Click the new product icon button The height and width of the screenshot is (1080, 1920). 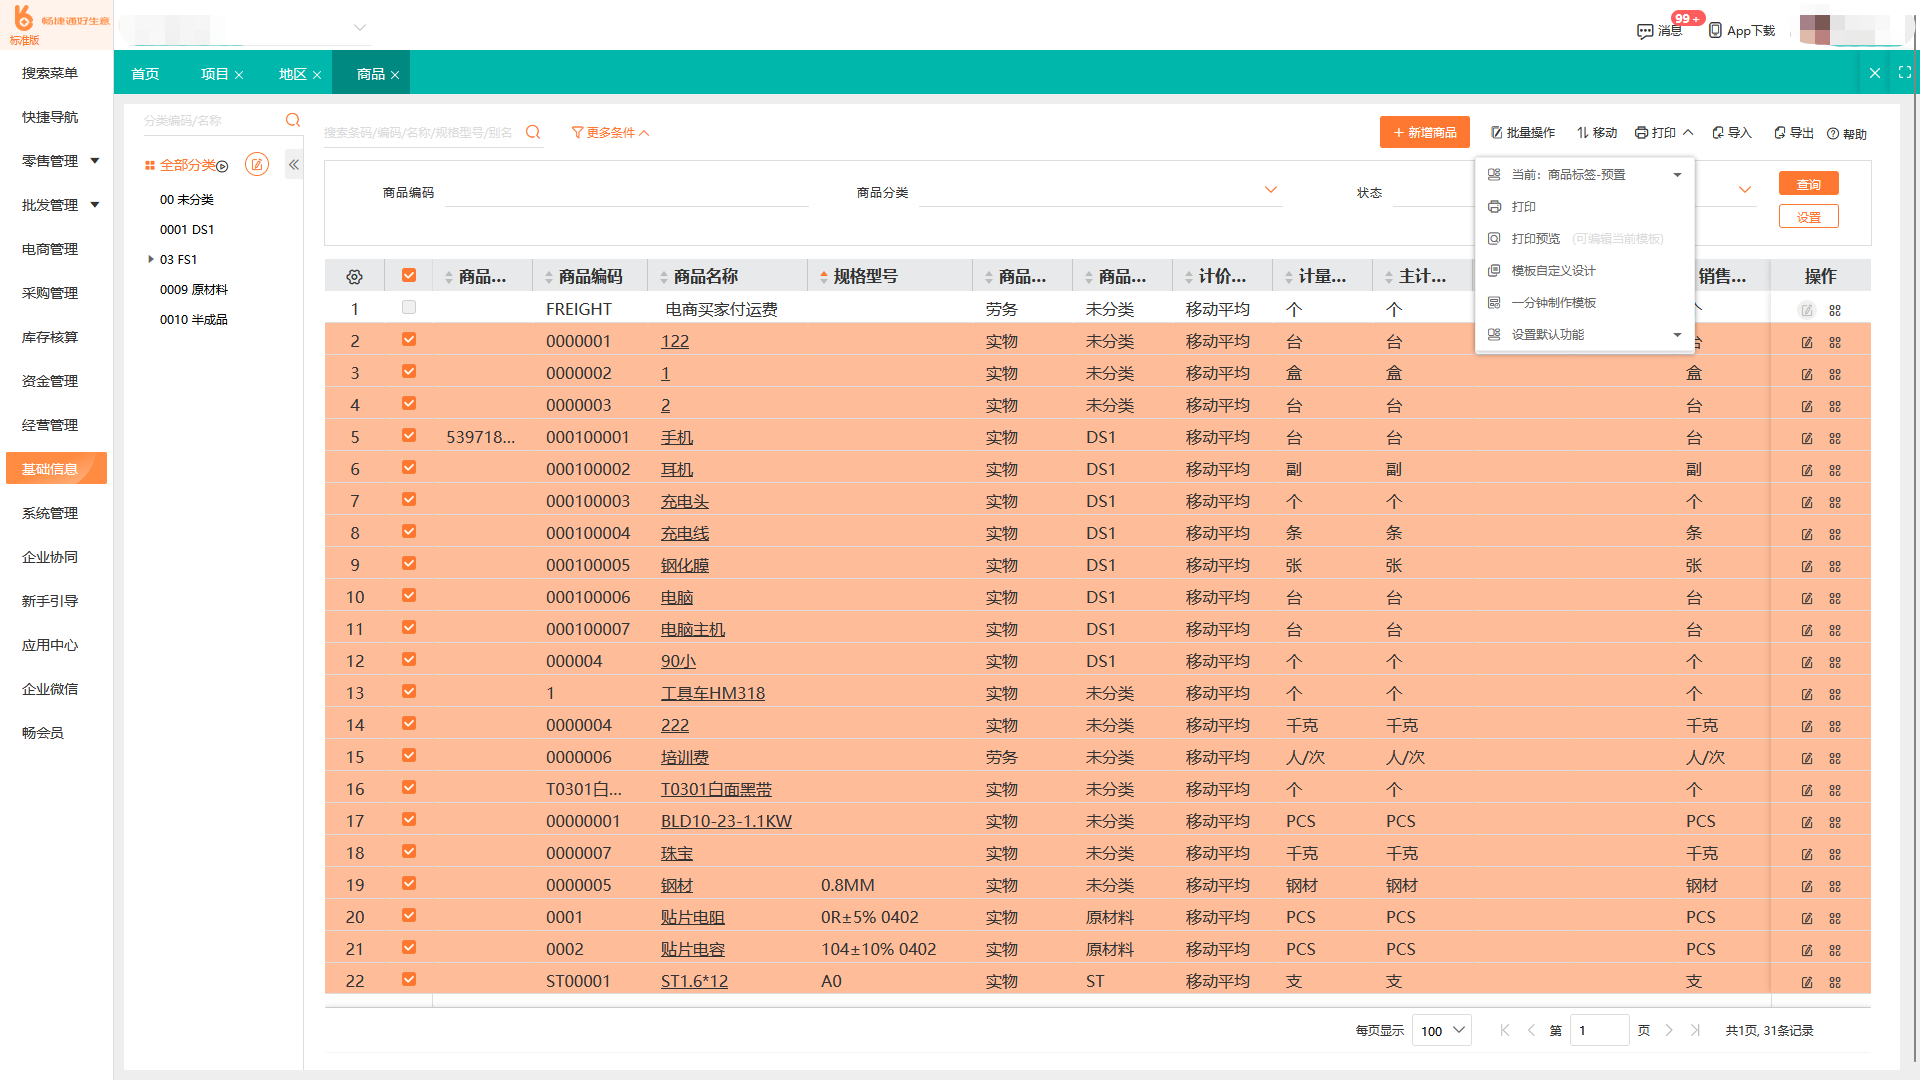tap(1422, 131)
